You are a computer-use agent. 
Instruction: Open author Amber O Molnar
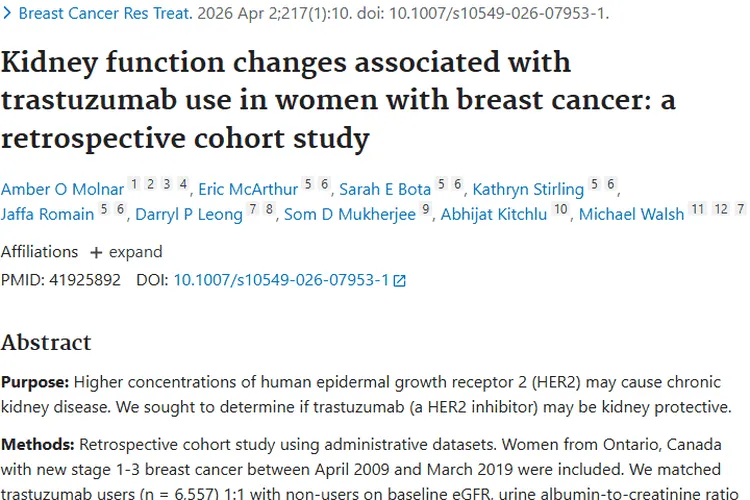click(x=62, y=189)
